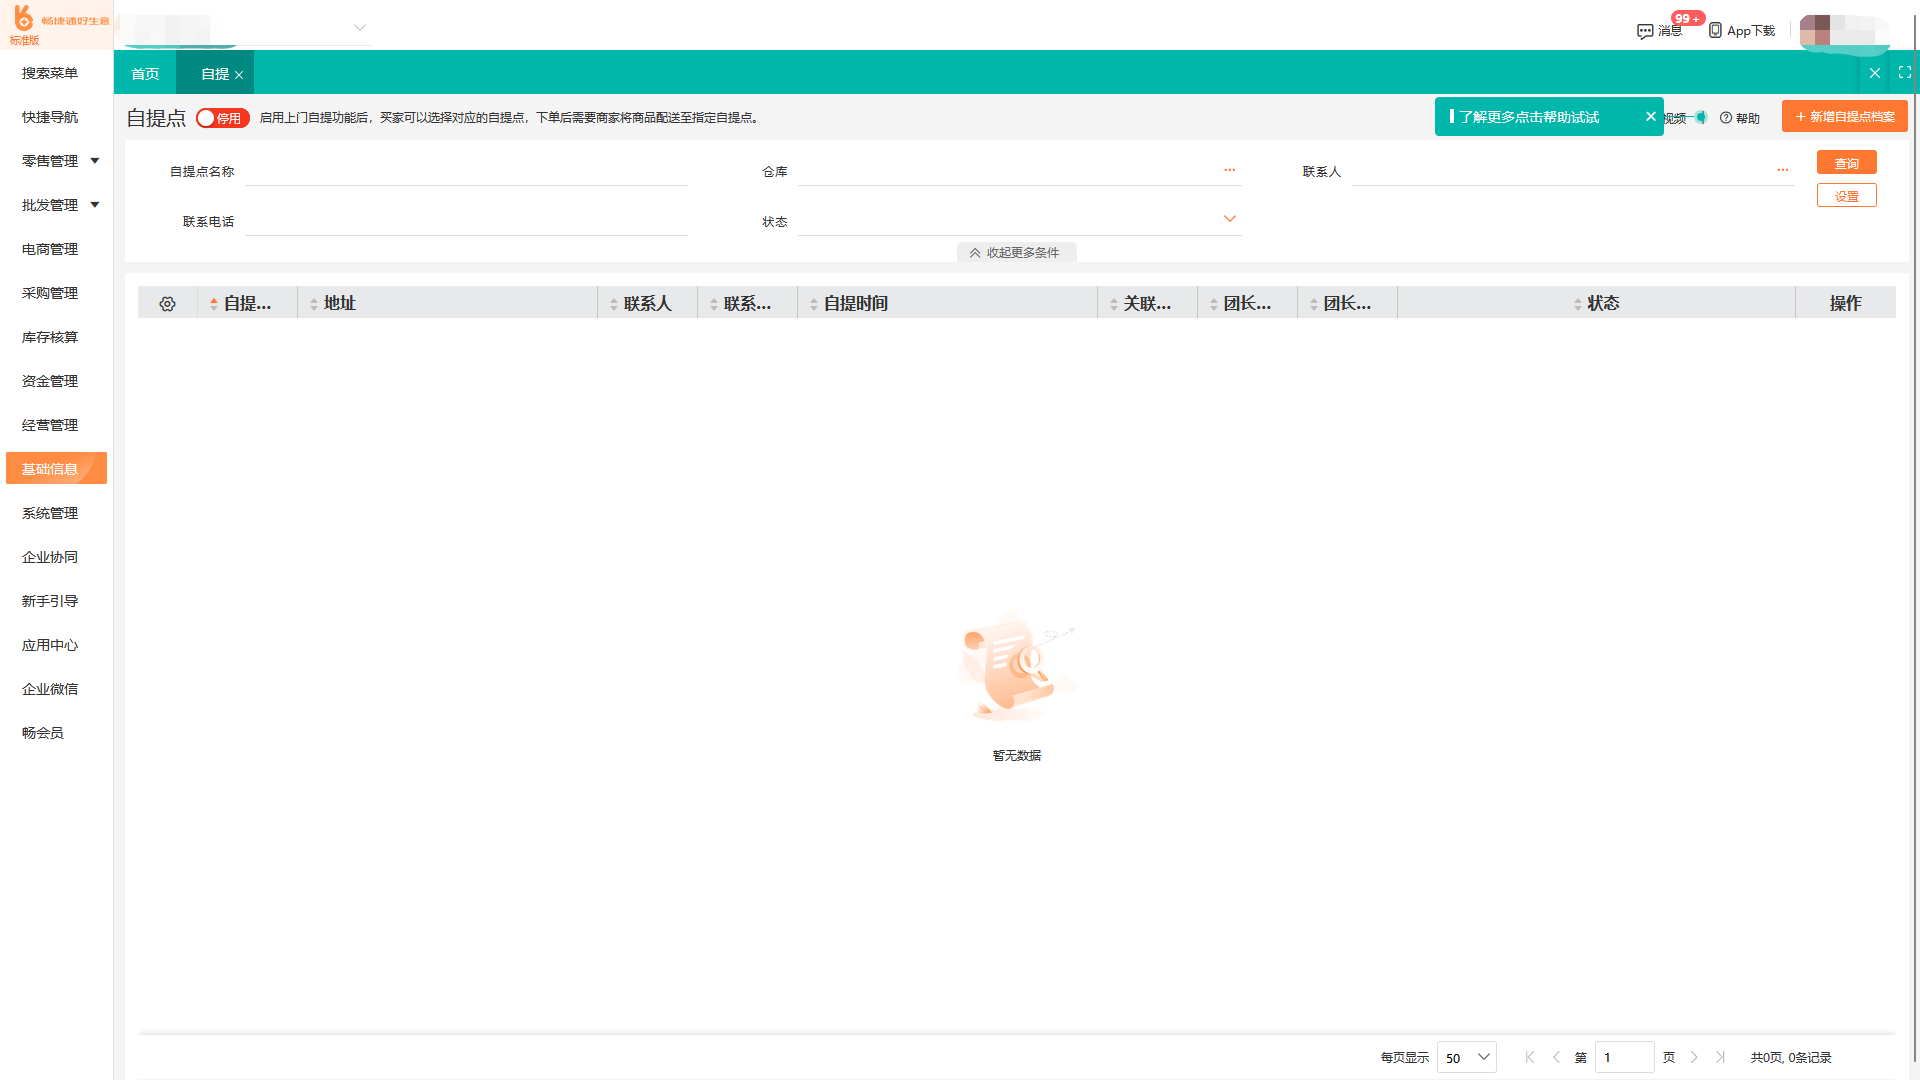The image size is (1920, 1080).
Task: Click the 新增自提点 button
Action: 1844,117
